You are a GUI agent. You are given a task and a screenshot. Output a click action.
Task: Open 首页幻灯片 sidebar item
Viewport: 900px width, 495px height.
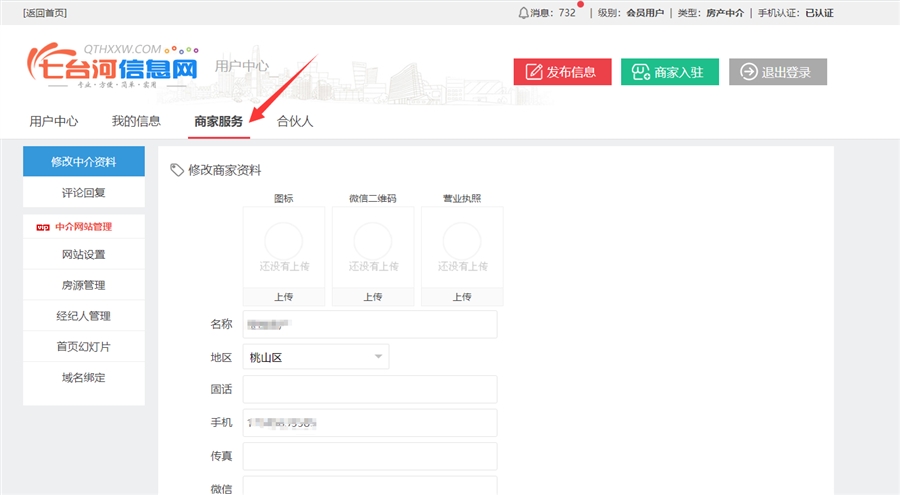click(83, 347)
